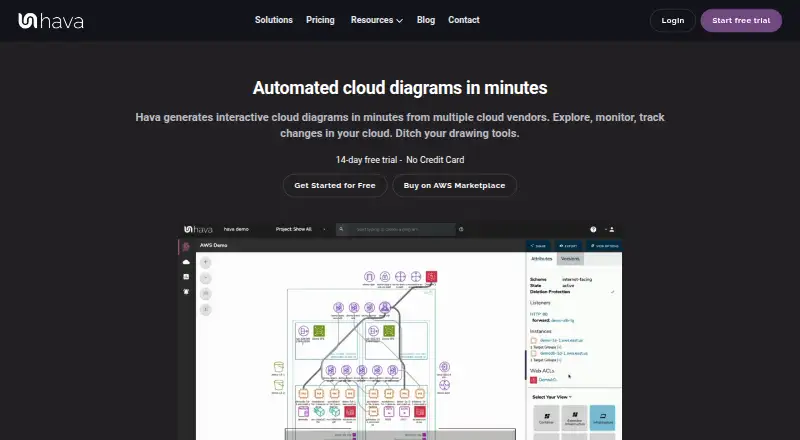
Task: Click Buy on AWS Marketplace
Action: pyautogui.click(x=454, y=185)
